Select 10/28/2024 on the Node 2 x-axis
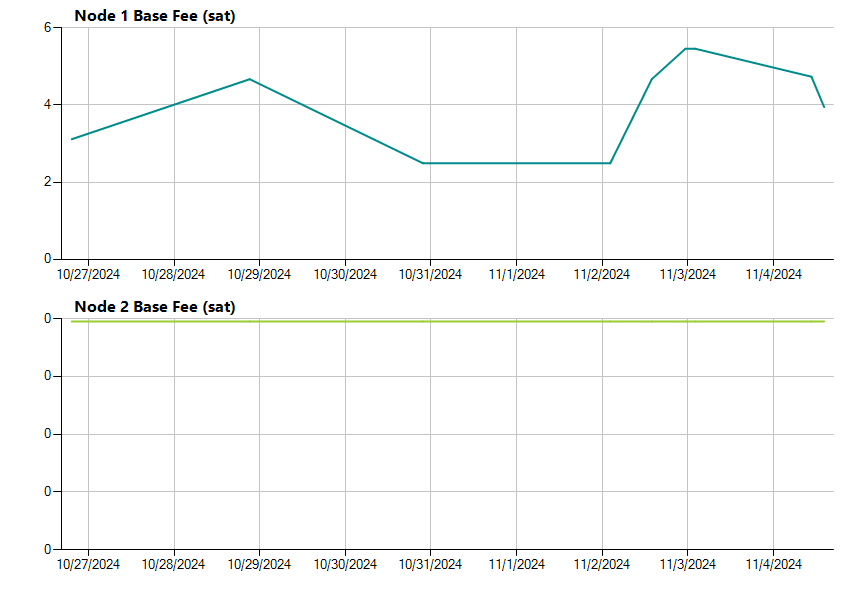Viewport: 860px width, 600px height. point(173,565)
